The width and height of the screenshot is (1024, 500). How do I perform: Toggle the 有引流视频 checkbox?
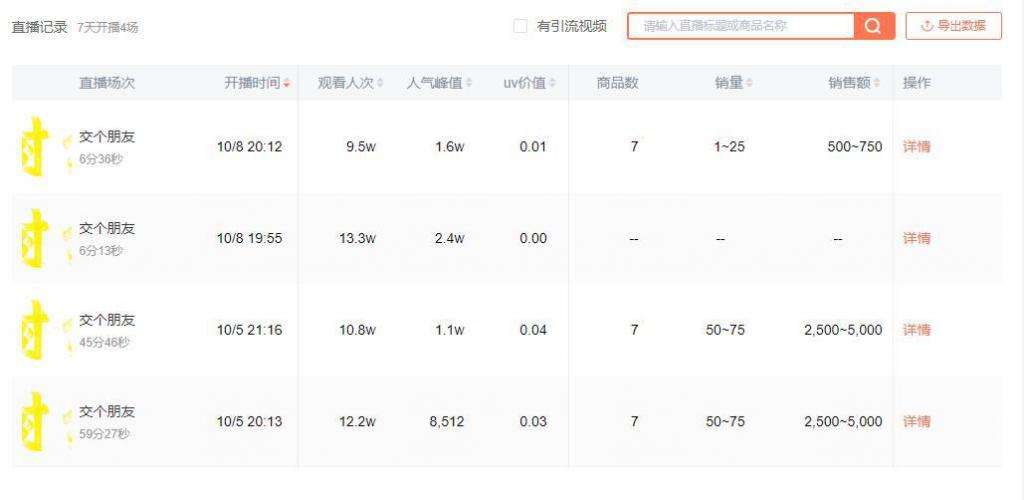(520, 26)
